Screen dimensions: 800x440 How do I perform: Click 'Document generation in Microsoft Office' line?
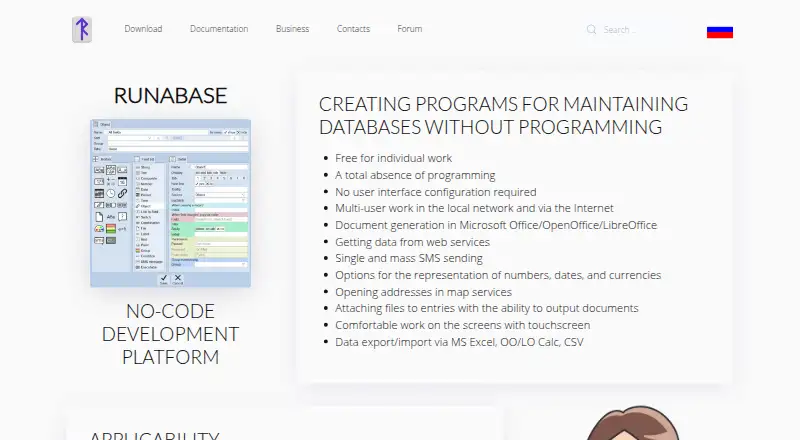pos(496,225)
